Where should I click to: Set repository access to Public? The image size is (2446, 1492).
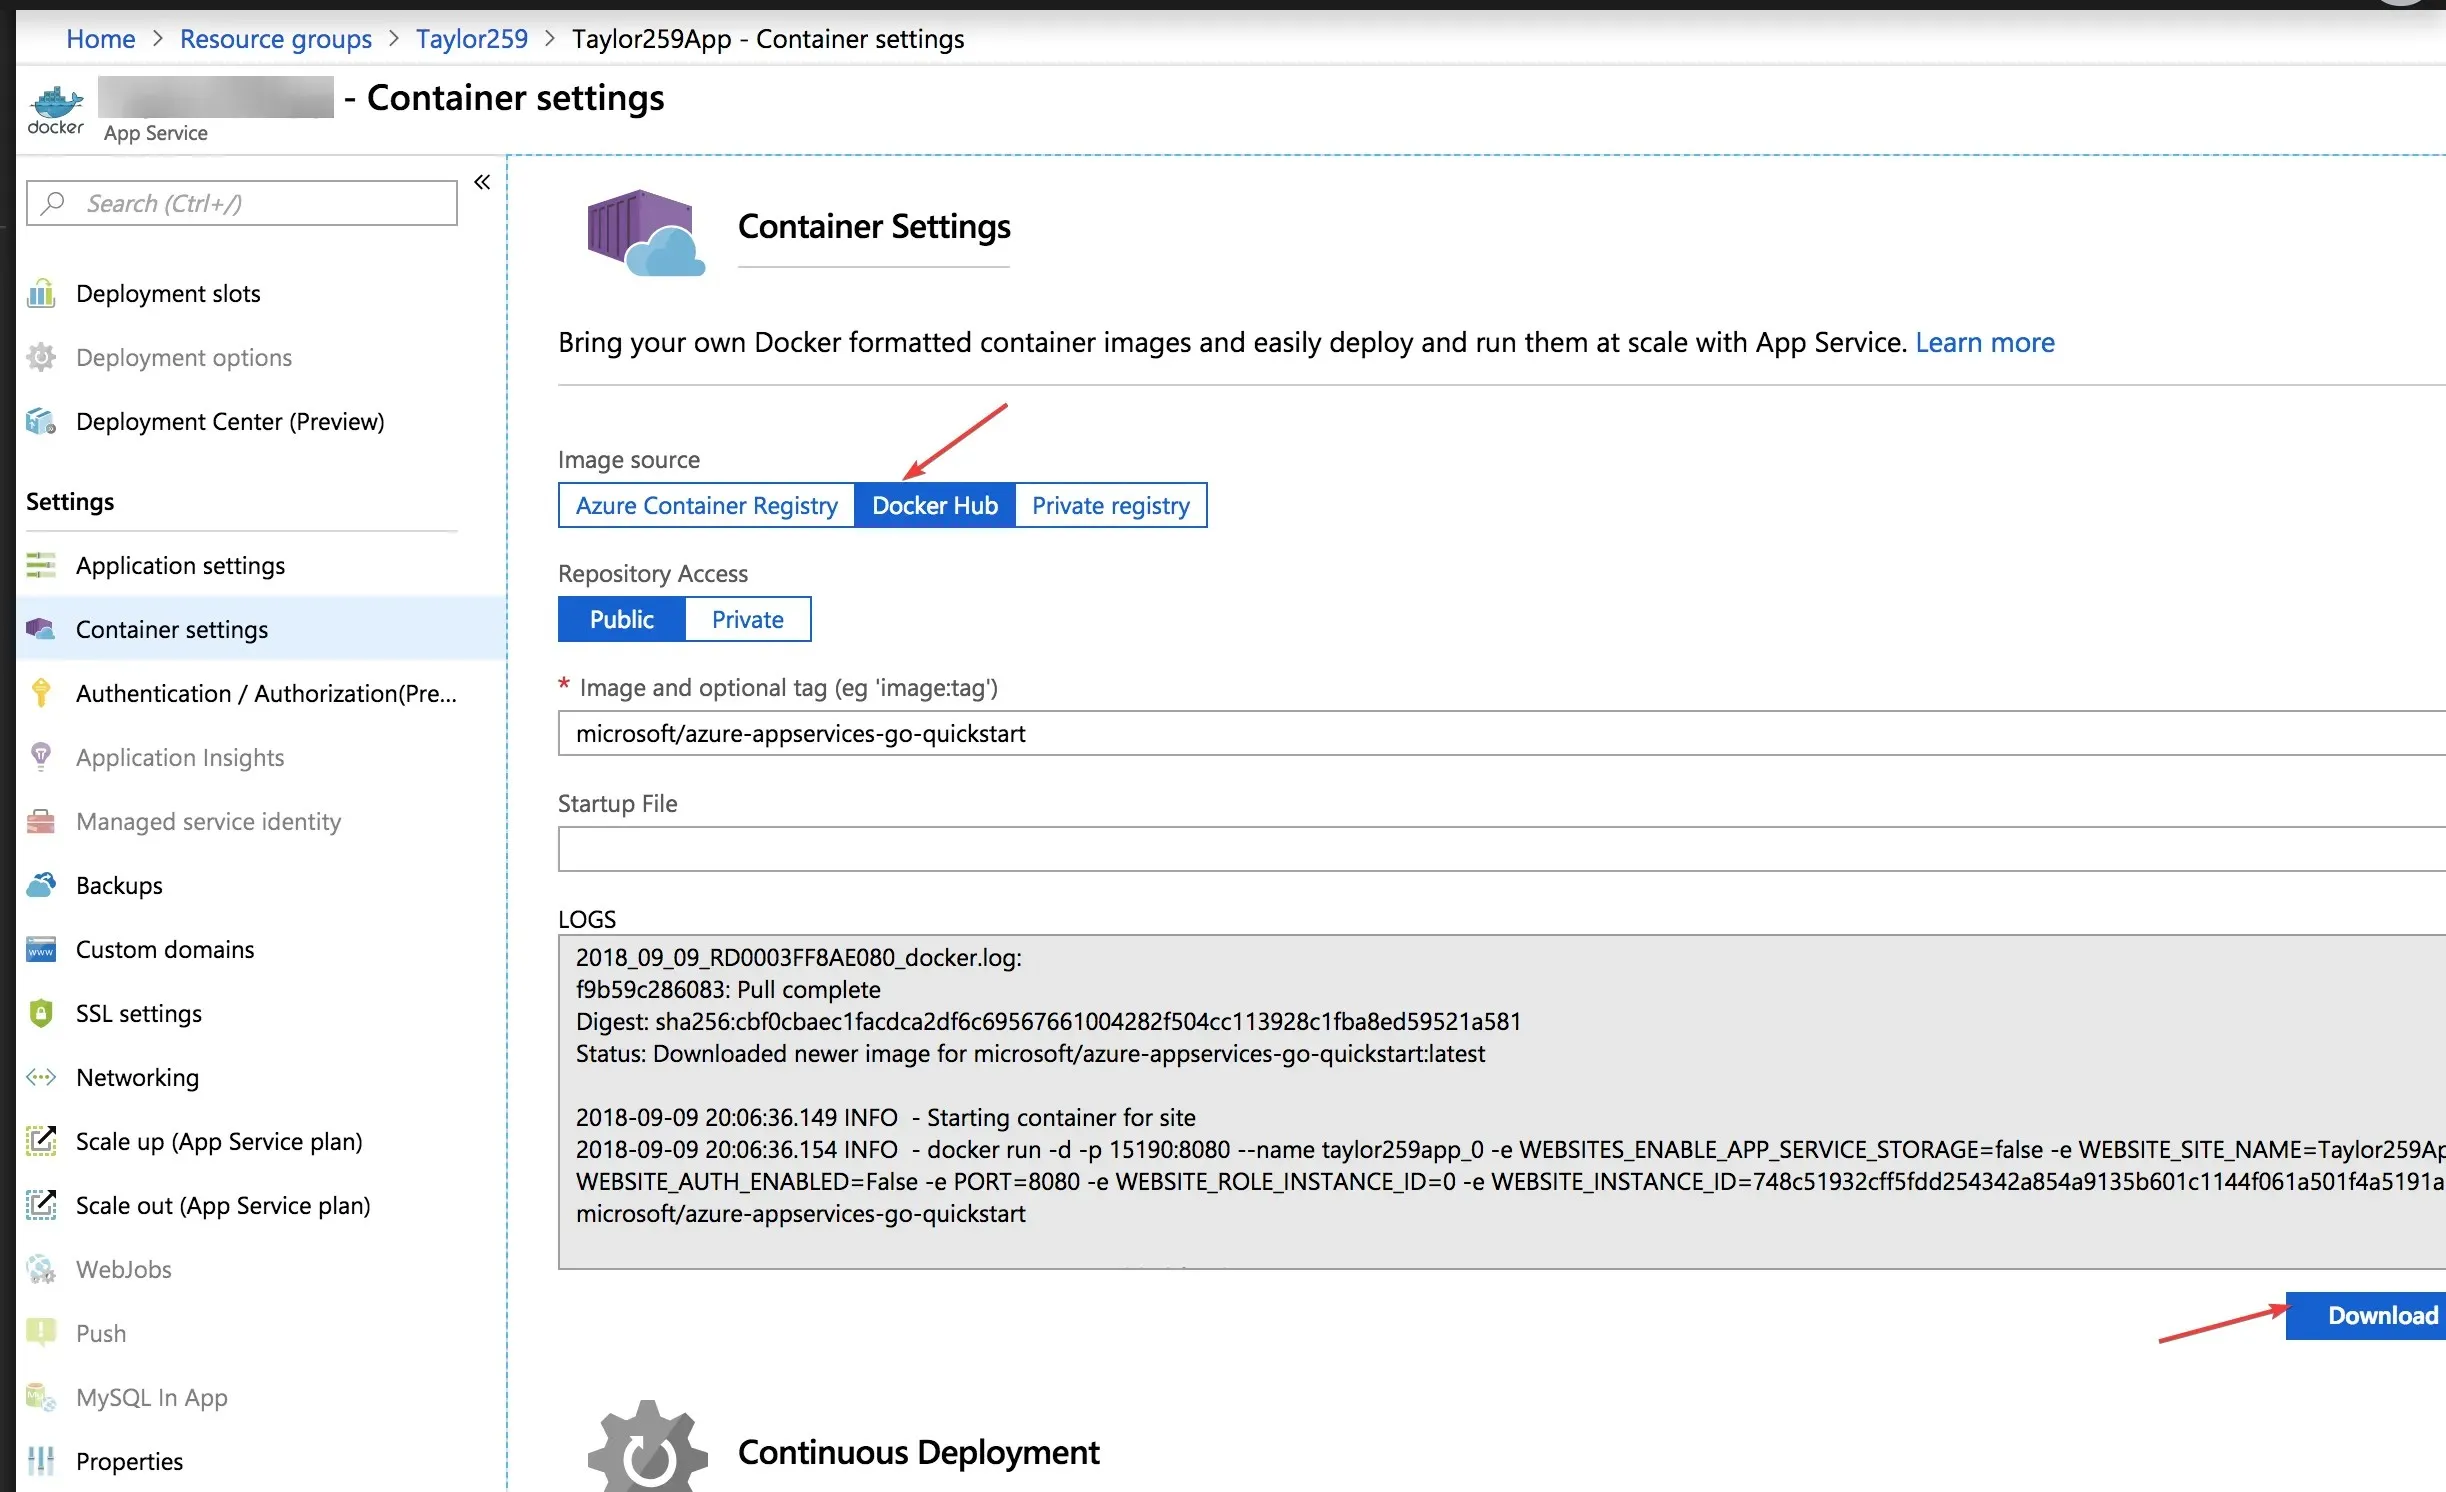click(622, 619)
